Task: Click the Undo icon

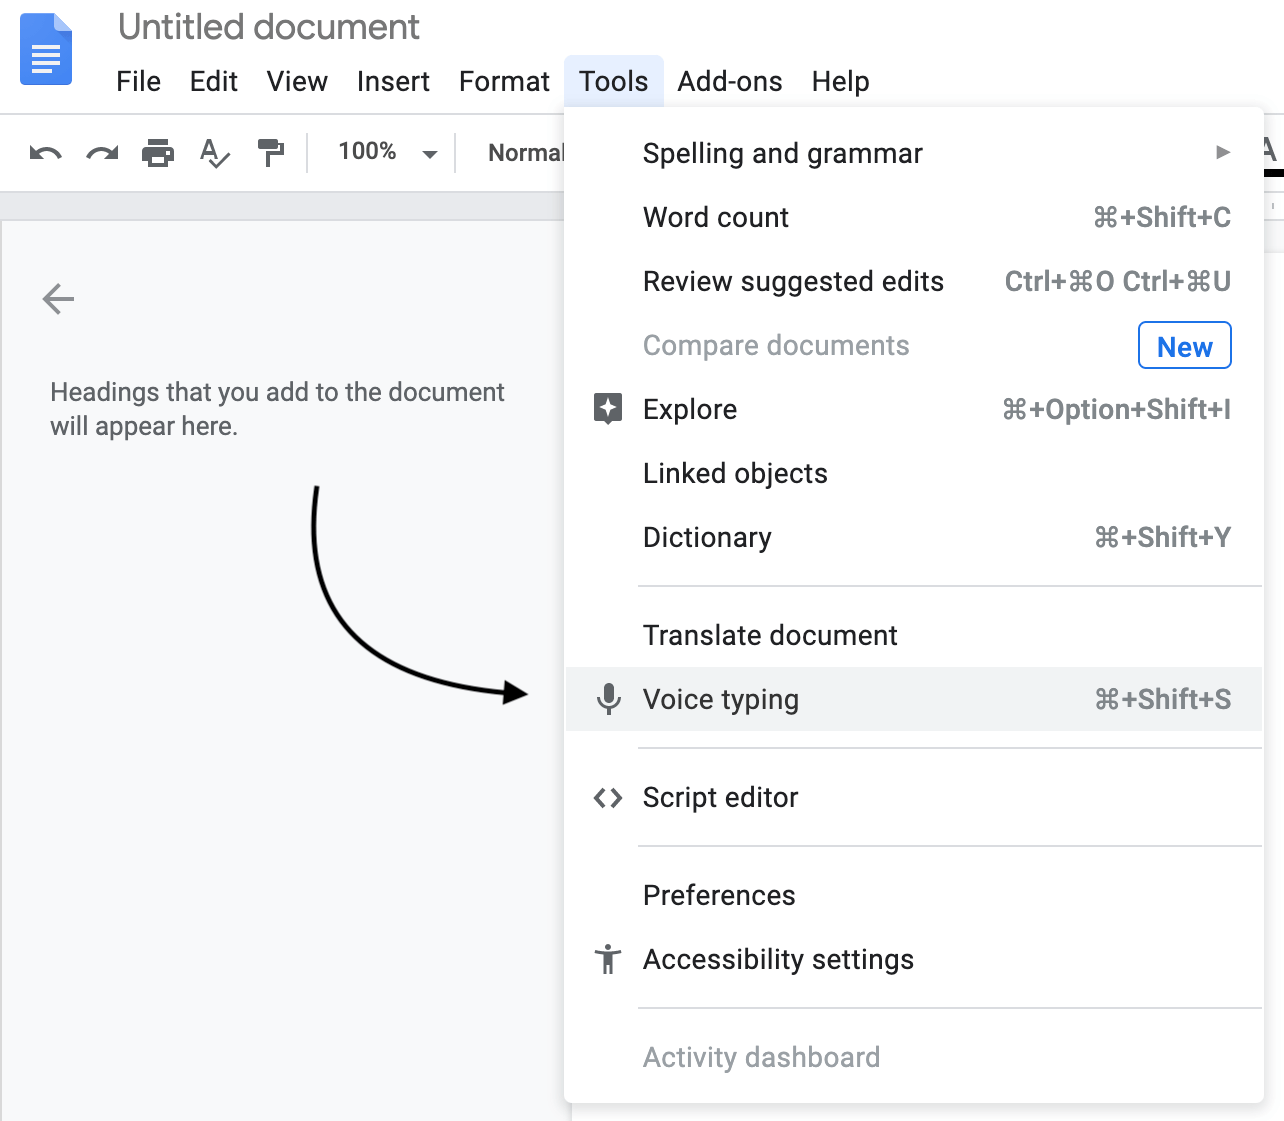Action: point(44,153)
